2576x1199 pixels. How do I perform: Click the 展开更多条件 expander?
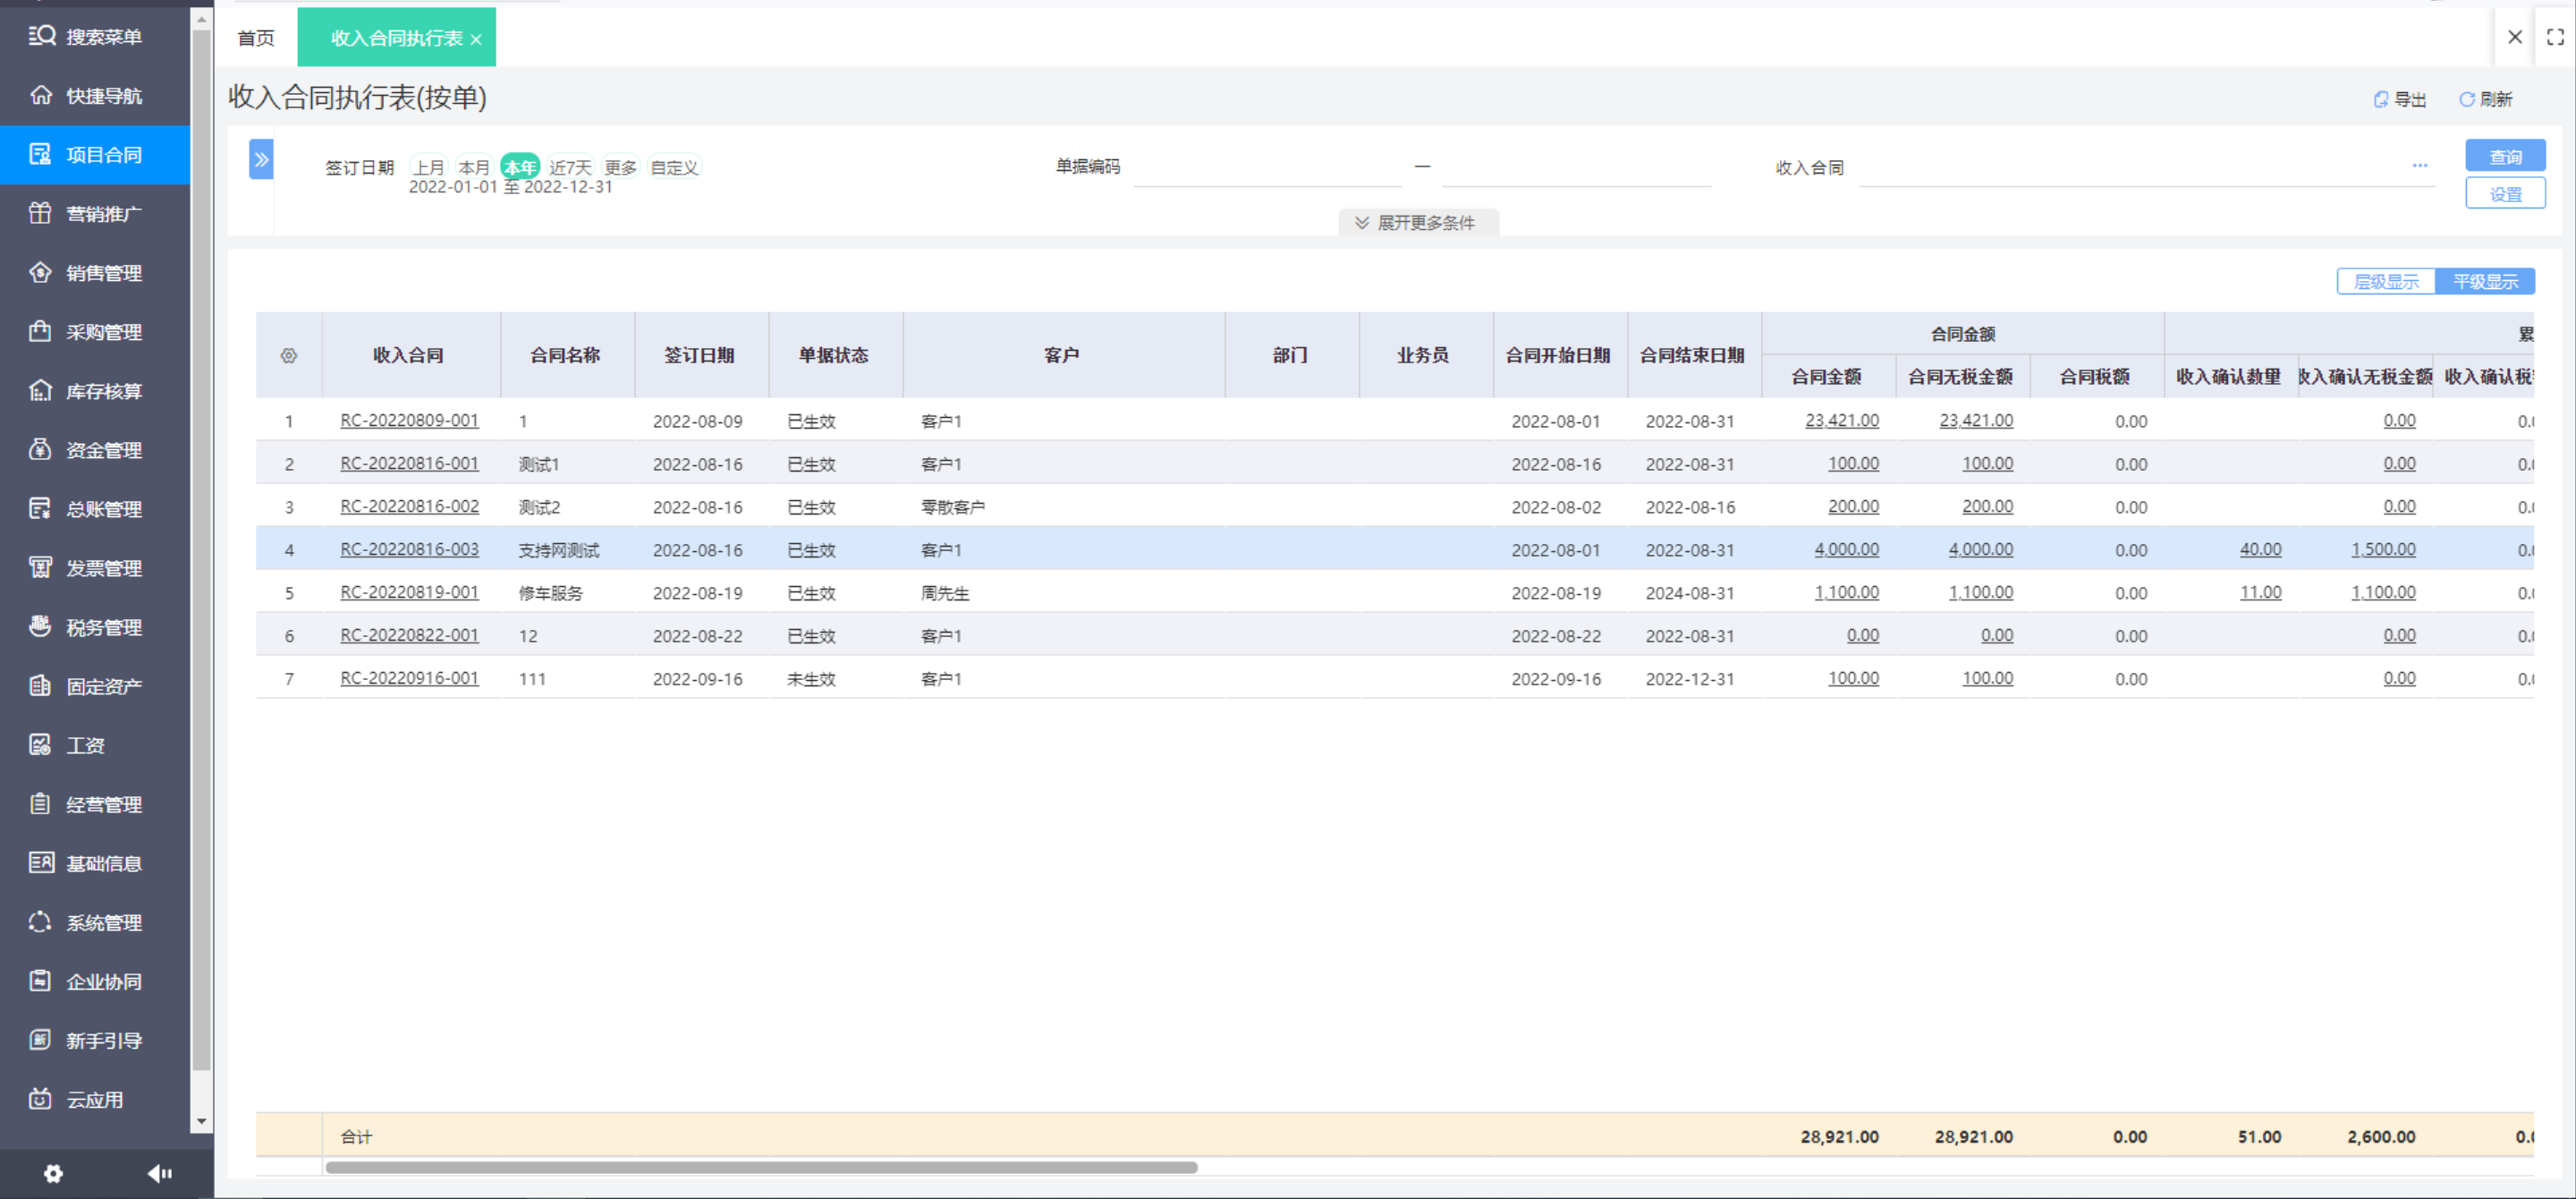point(1416,222)
